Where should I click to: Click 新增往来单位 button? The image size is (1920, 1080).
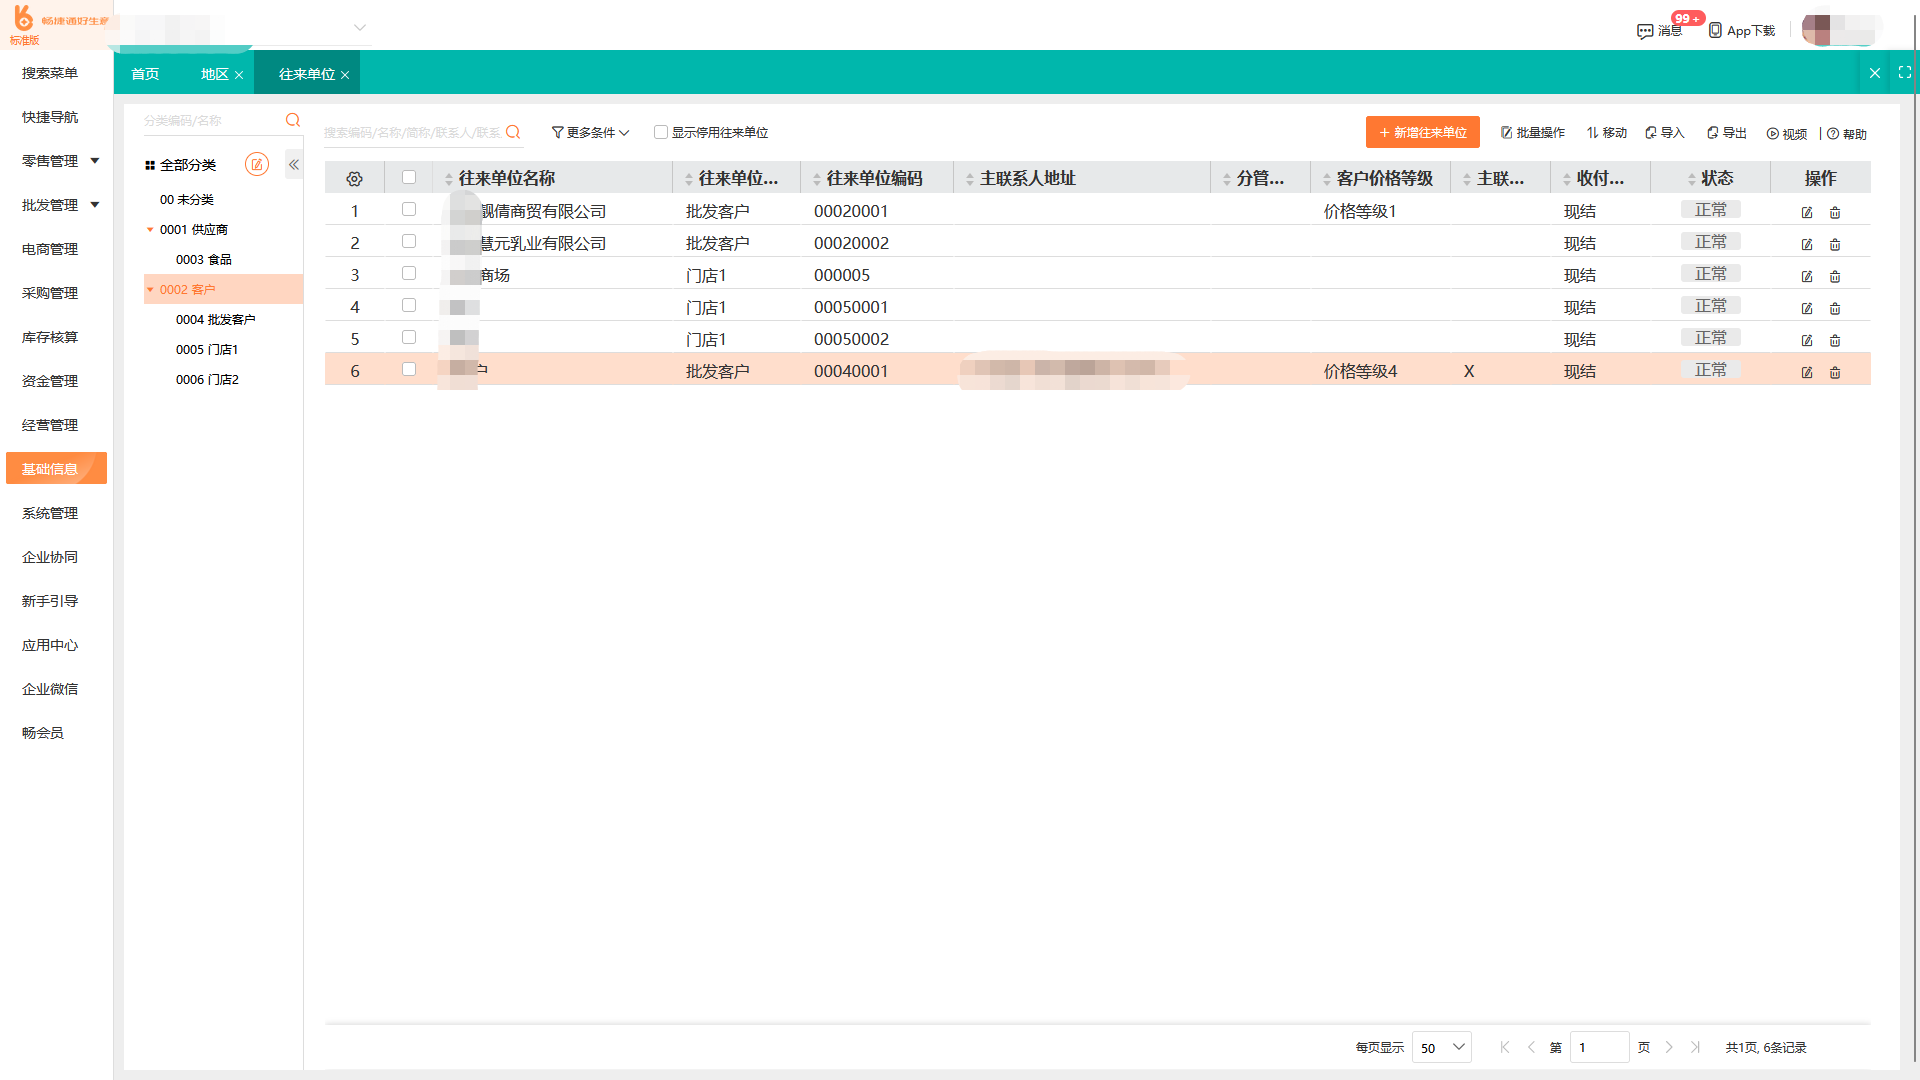click(1424, 131)
